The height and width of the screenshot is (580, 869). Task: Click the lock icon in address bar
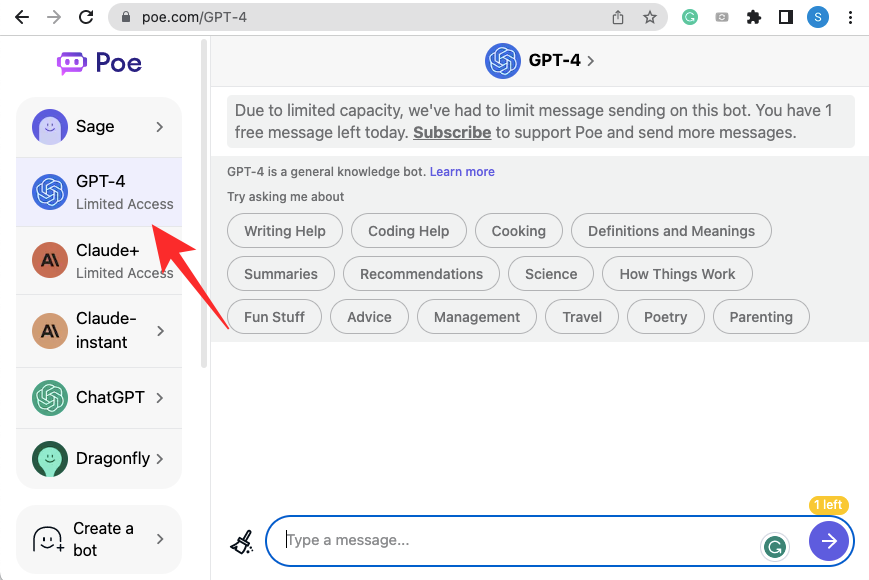pos(126,17)
